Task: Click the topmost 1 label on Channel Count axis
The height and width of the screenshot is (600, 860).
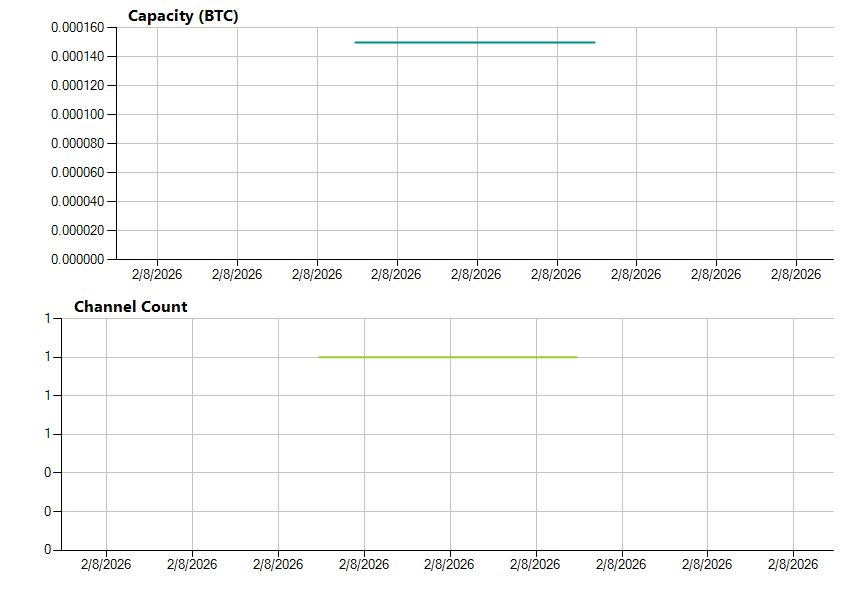Action: coord(46,319)
